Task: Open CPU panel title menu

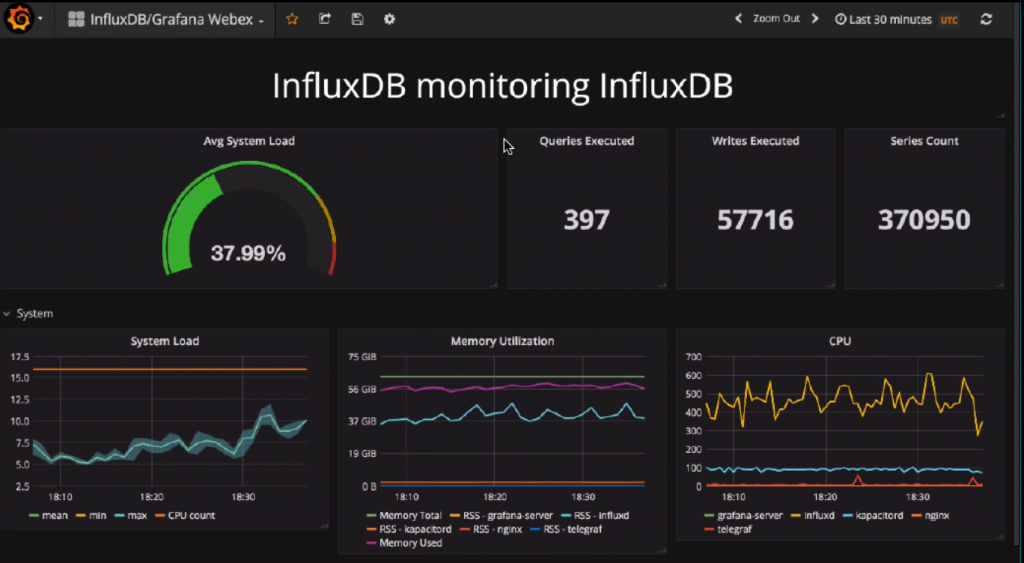Action: [x=840, y=341]
